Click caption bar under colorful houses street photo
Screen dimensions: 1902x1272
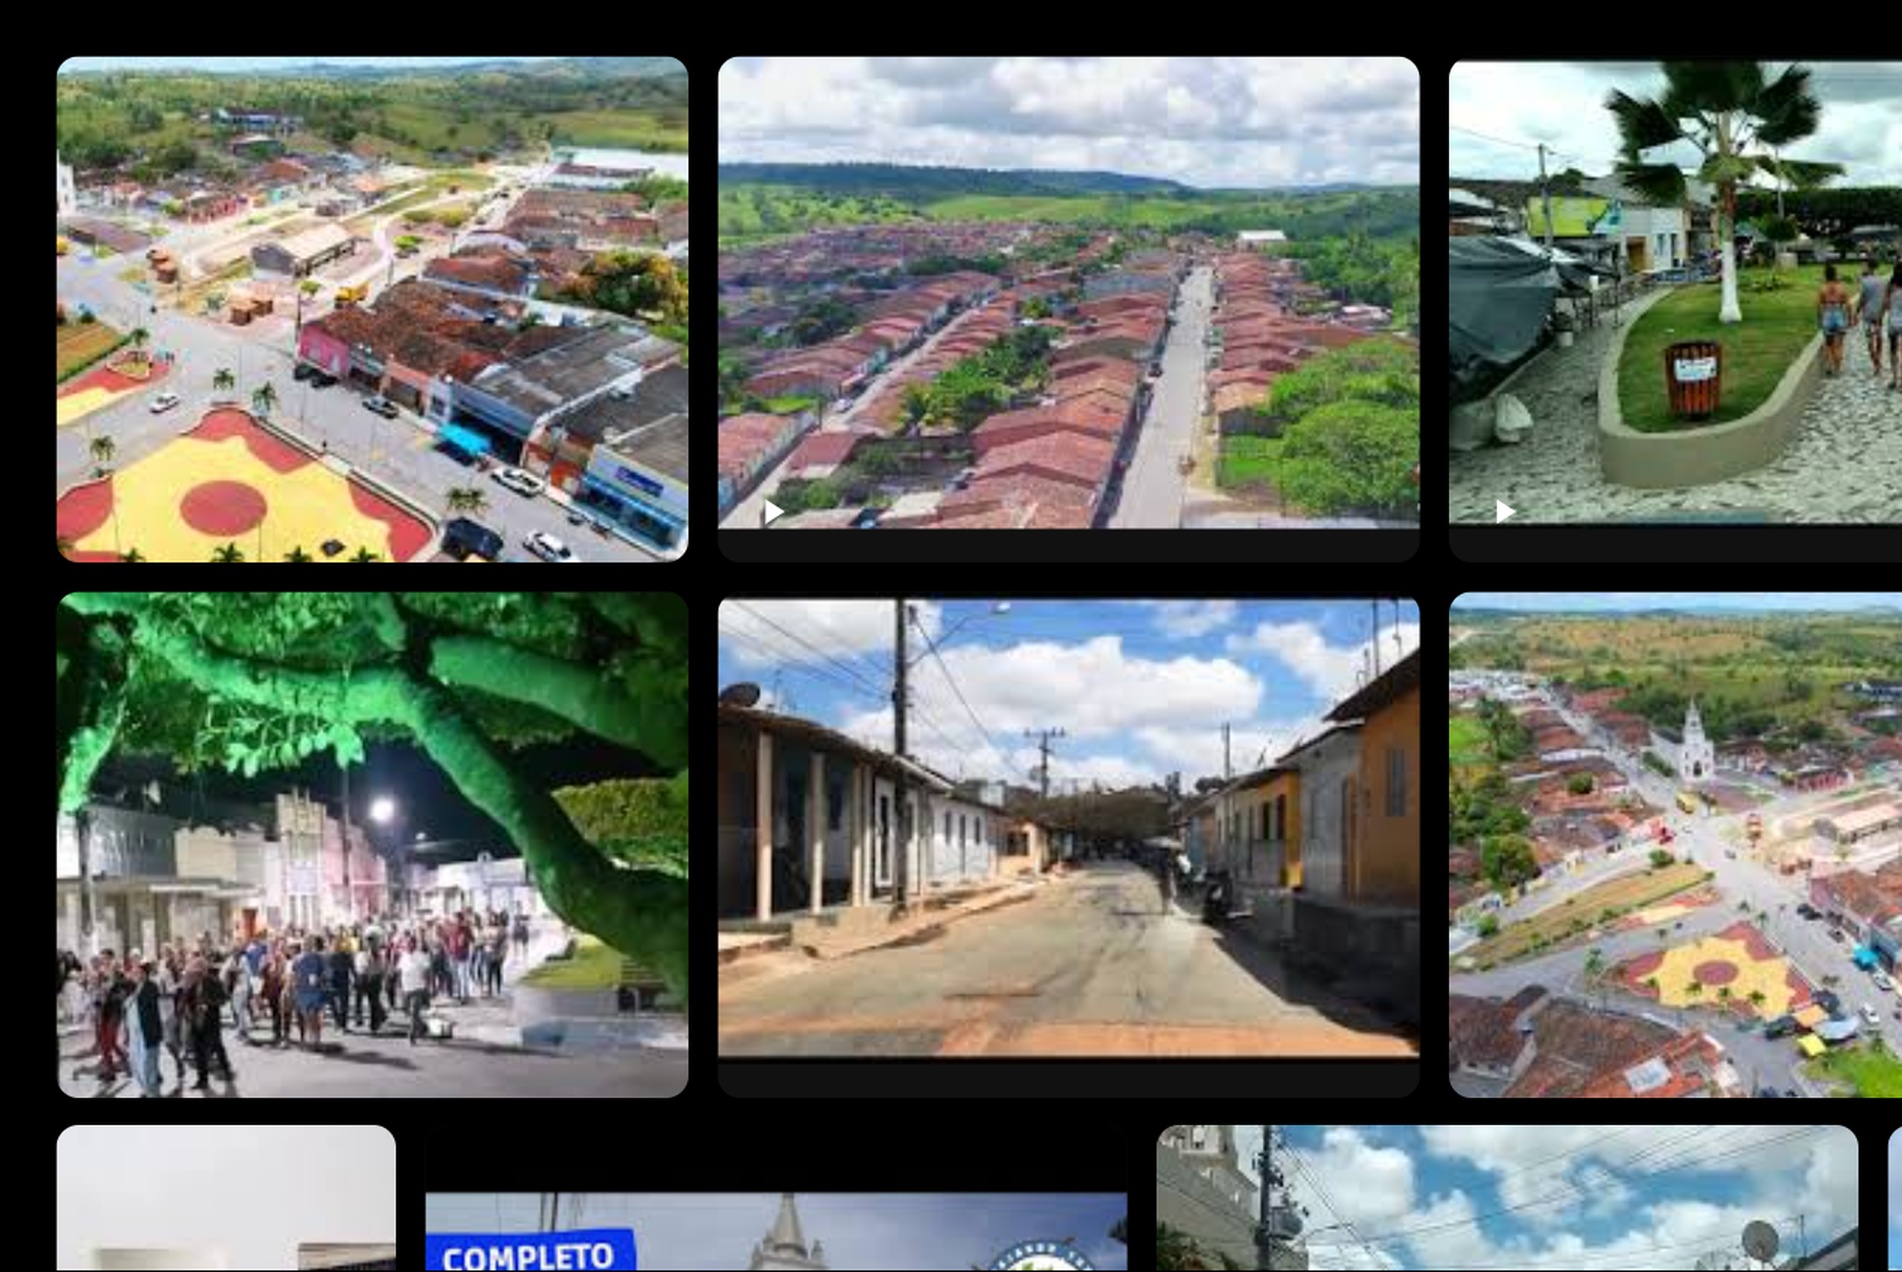(1068, 1077)
